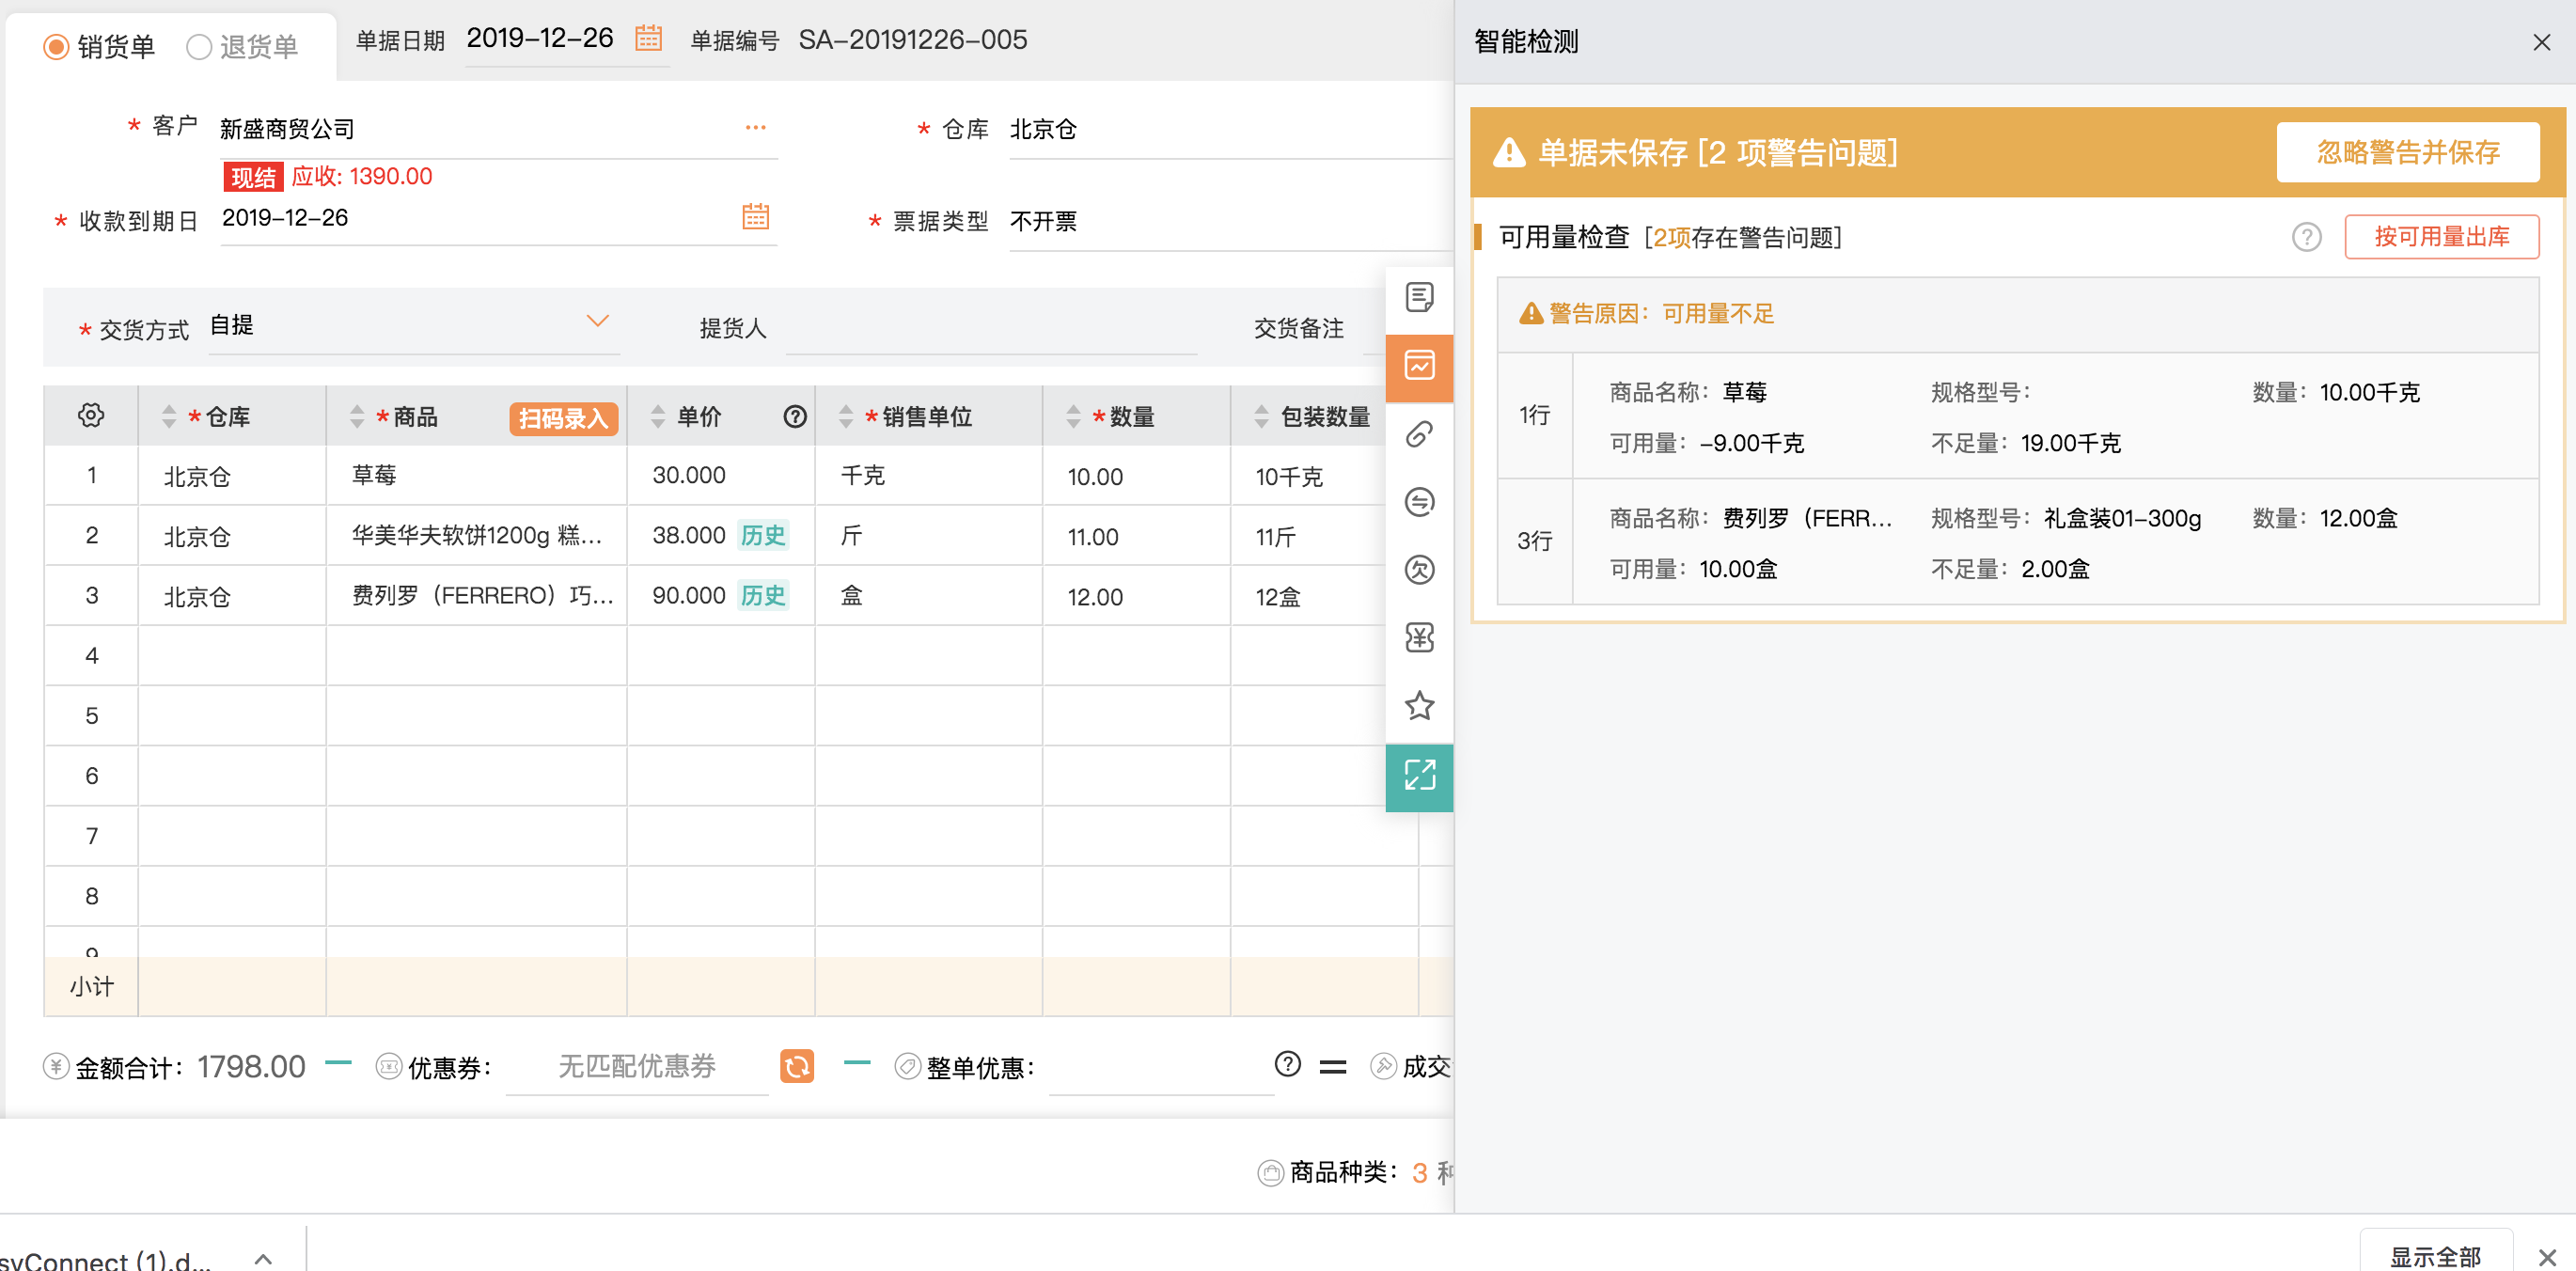Click the 历史 link for row 3
The width and height of the screenshot is (2576, 1271).
coord(764,594)
